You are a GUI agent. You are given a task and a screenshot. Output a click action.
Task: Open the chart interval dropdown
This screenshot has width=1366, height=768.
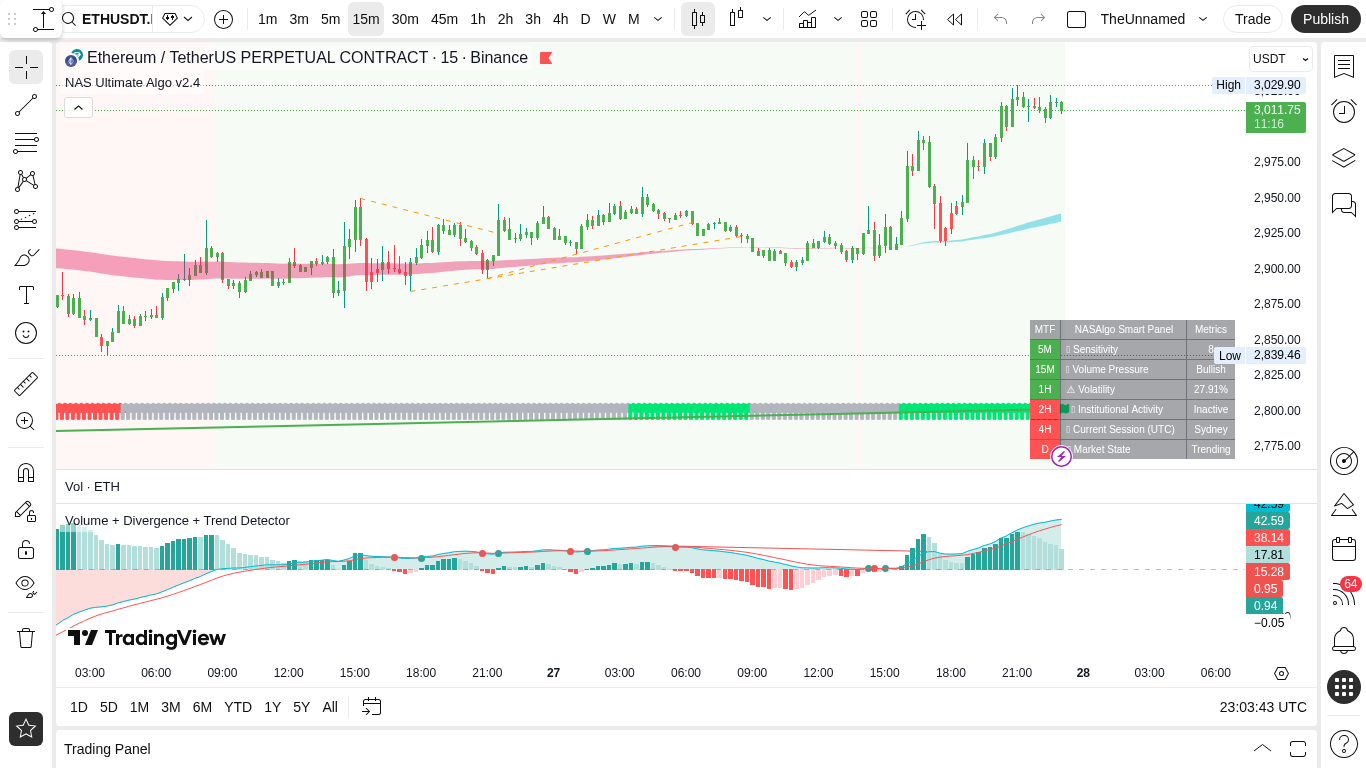pos(658,19)
